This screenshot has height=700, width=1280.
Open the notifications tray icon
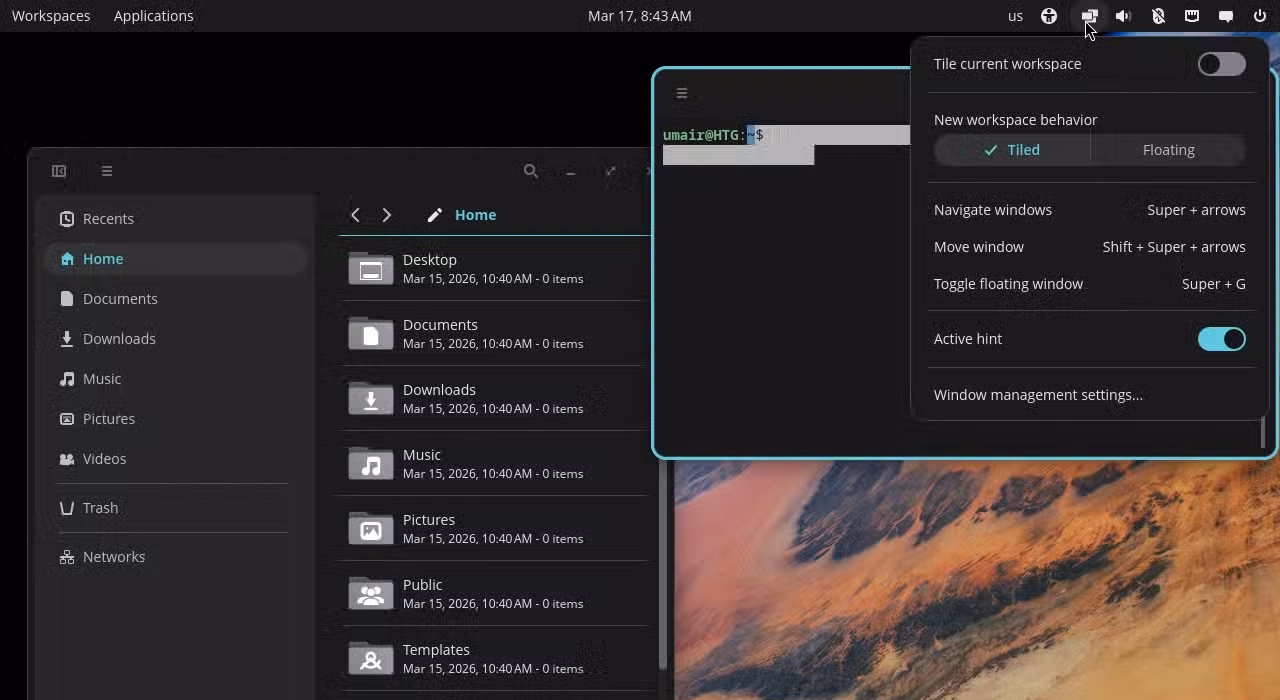(1226, 16)
